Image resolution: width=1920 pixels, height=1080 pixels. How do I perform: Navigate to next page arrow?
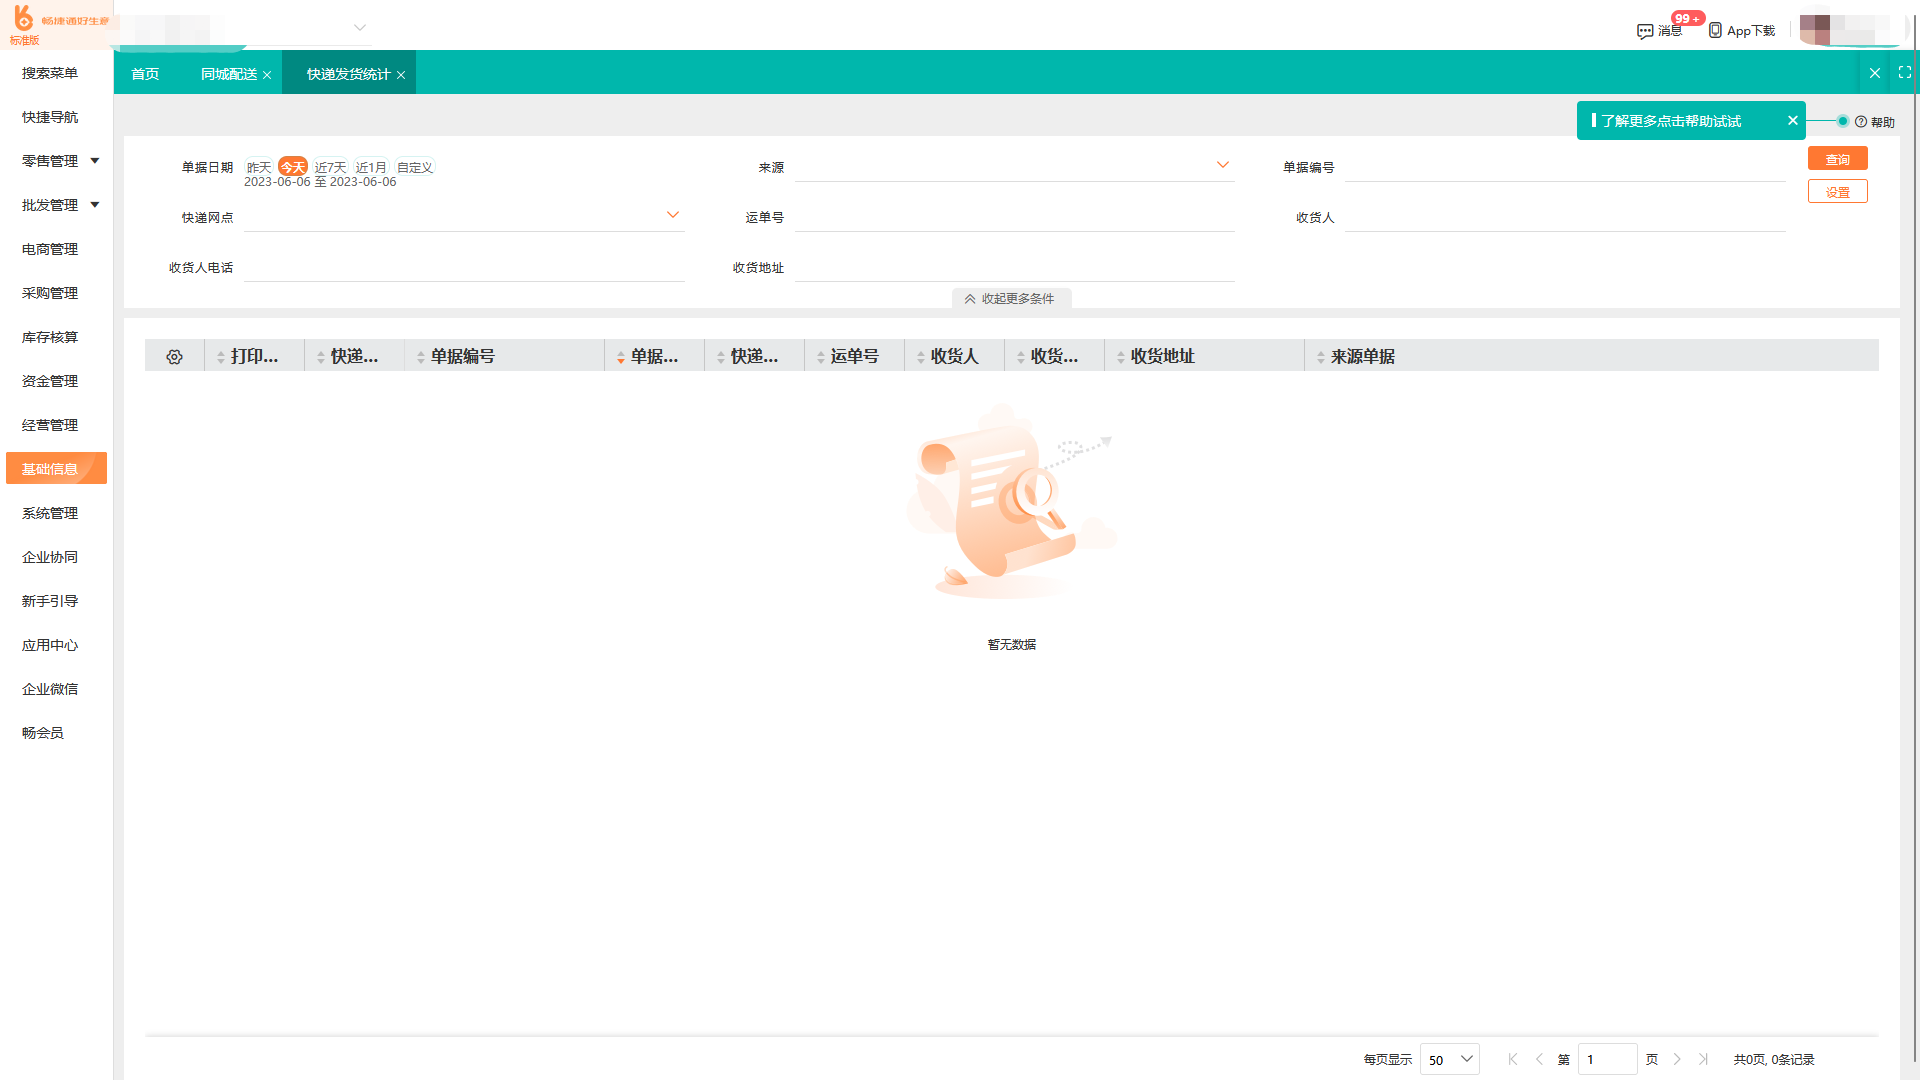1677,1058
